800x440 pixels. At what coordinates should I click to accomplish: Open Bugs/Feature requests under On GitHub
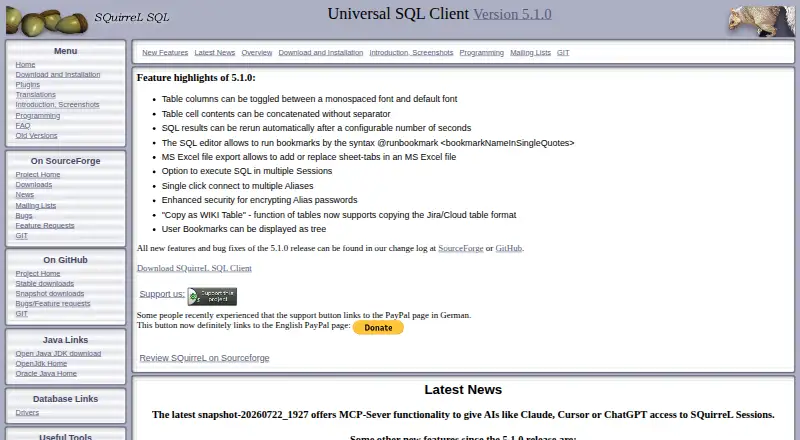53,304
